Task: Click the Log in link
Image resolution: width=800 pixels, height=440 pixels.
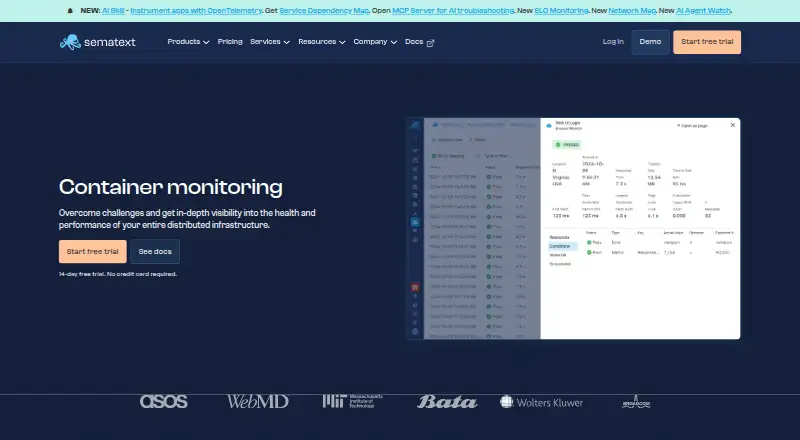Action: (x=613, y=42)
